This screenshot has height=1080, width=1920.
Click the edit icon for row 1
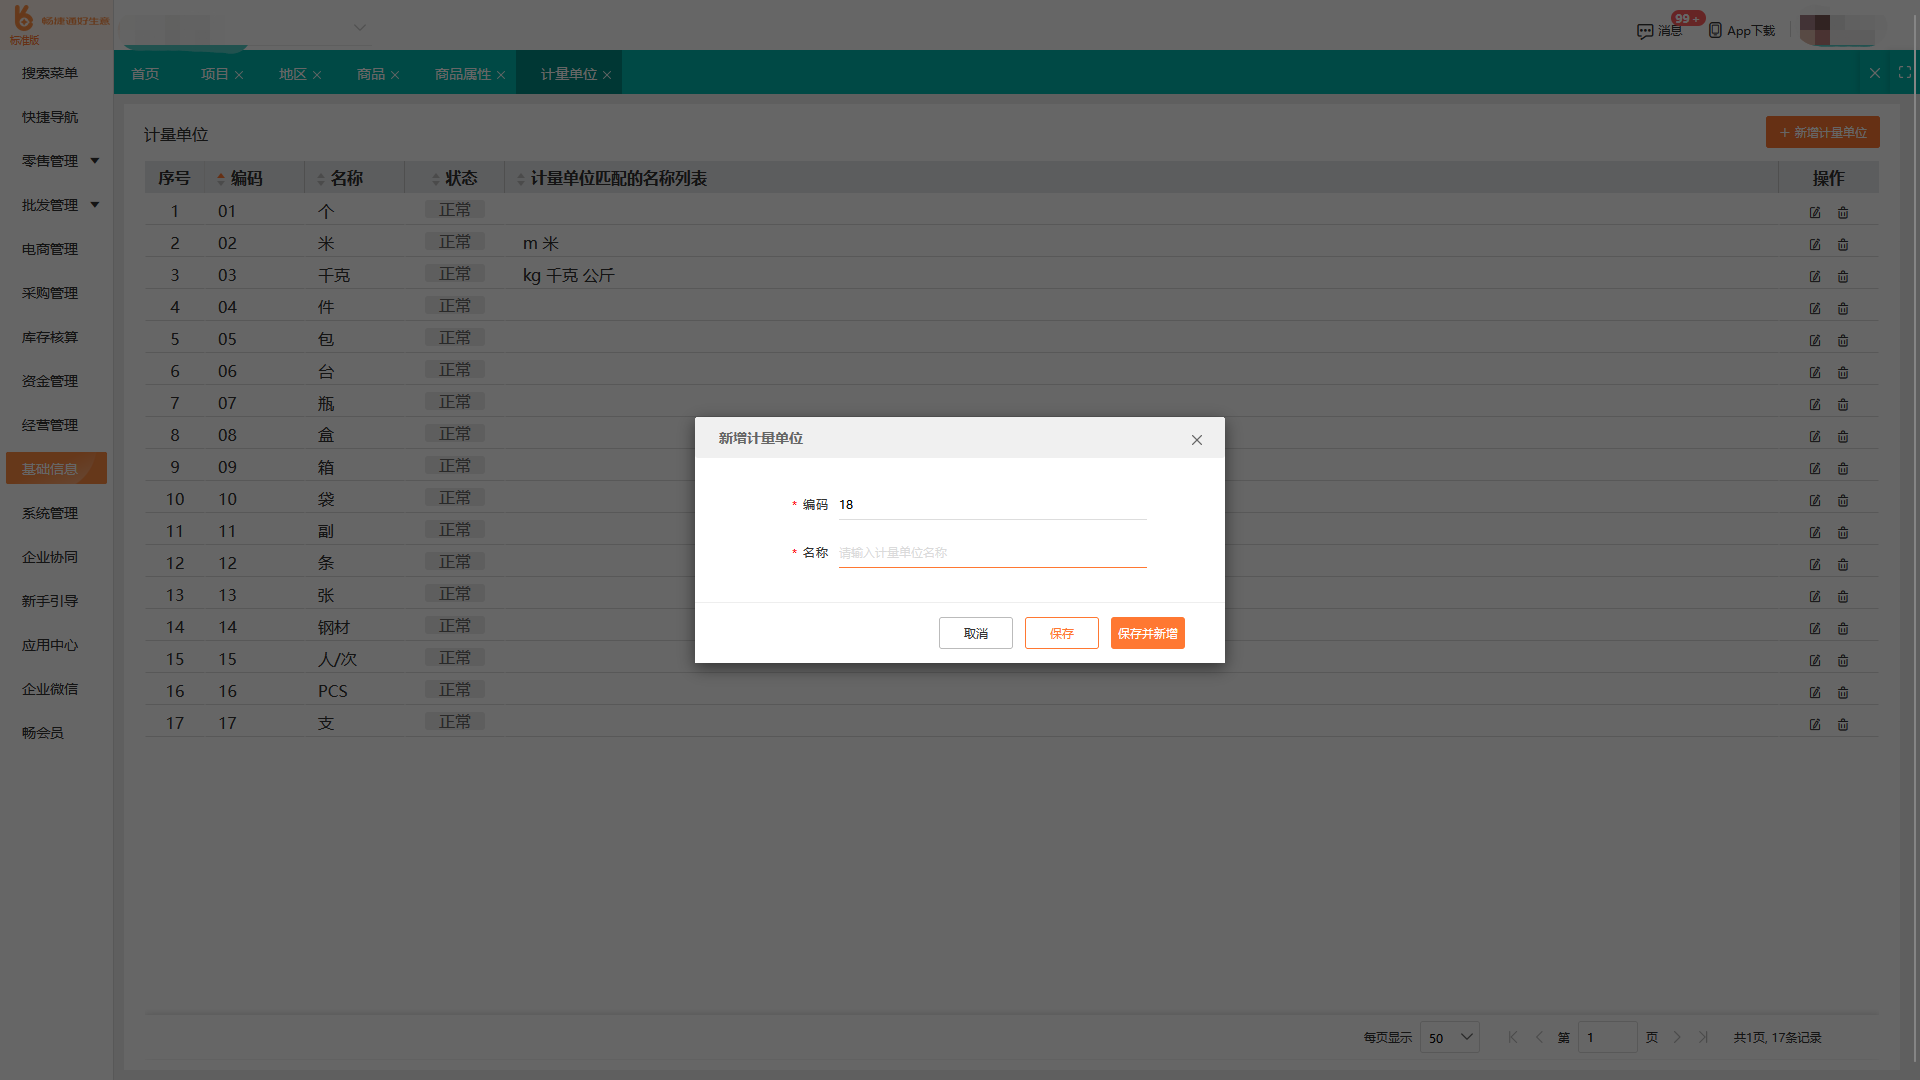pyautogui.click(x=1815, y=211)
